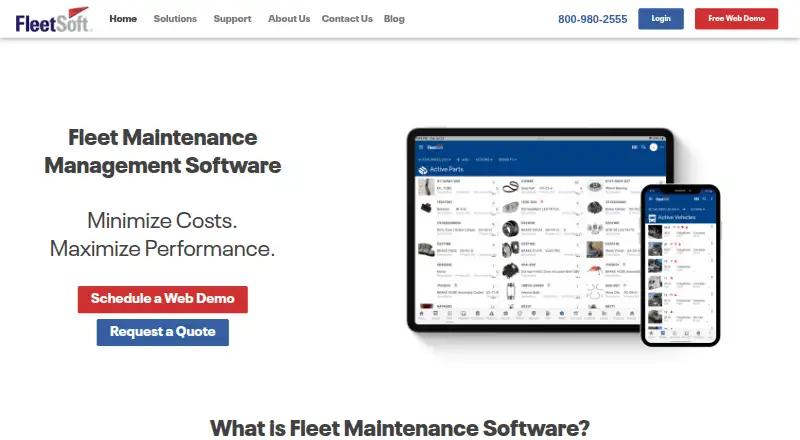Click the phone Active Vehicles screenshot
Screen dimensions: 800x440
(x=681, y=265)
